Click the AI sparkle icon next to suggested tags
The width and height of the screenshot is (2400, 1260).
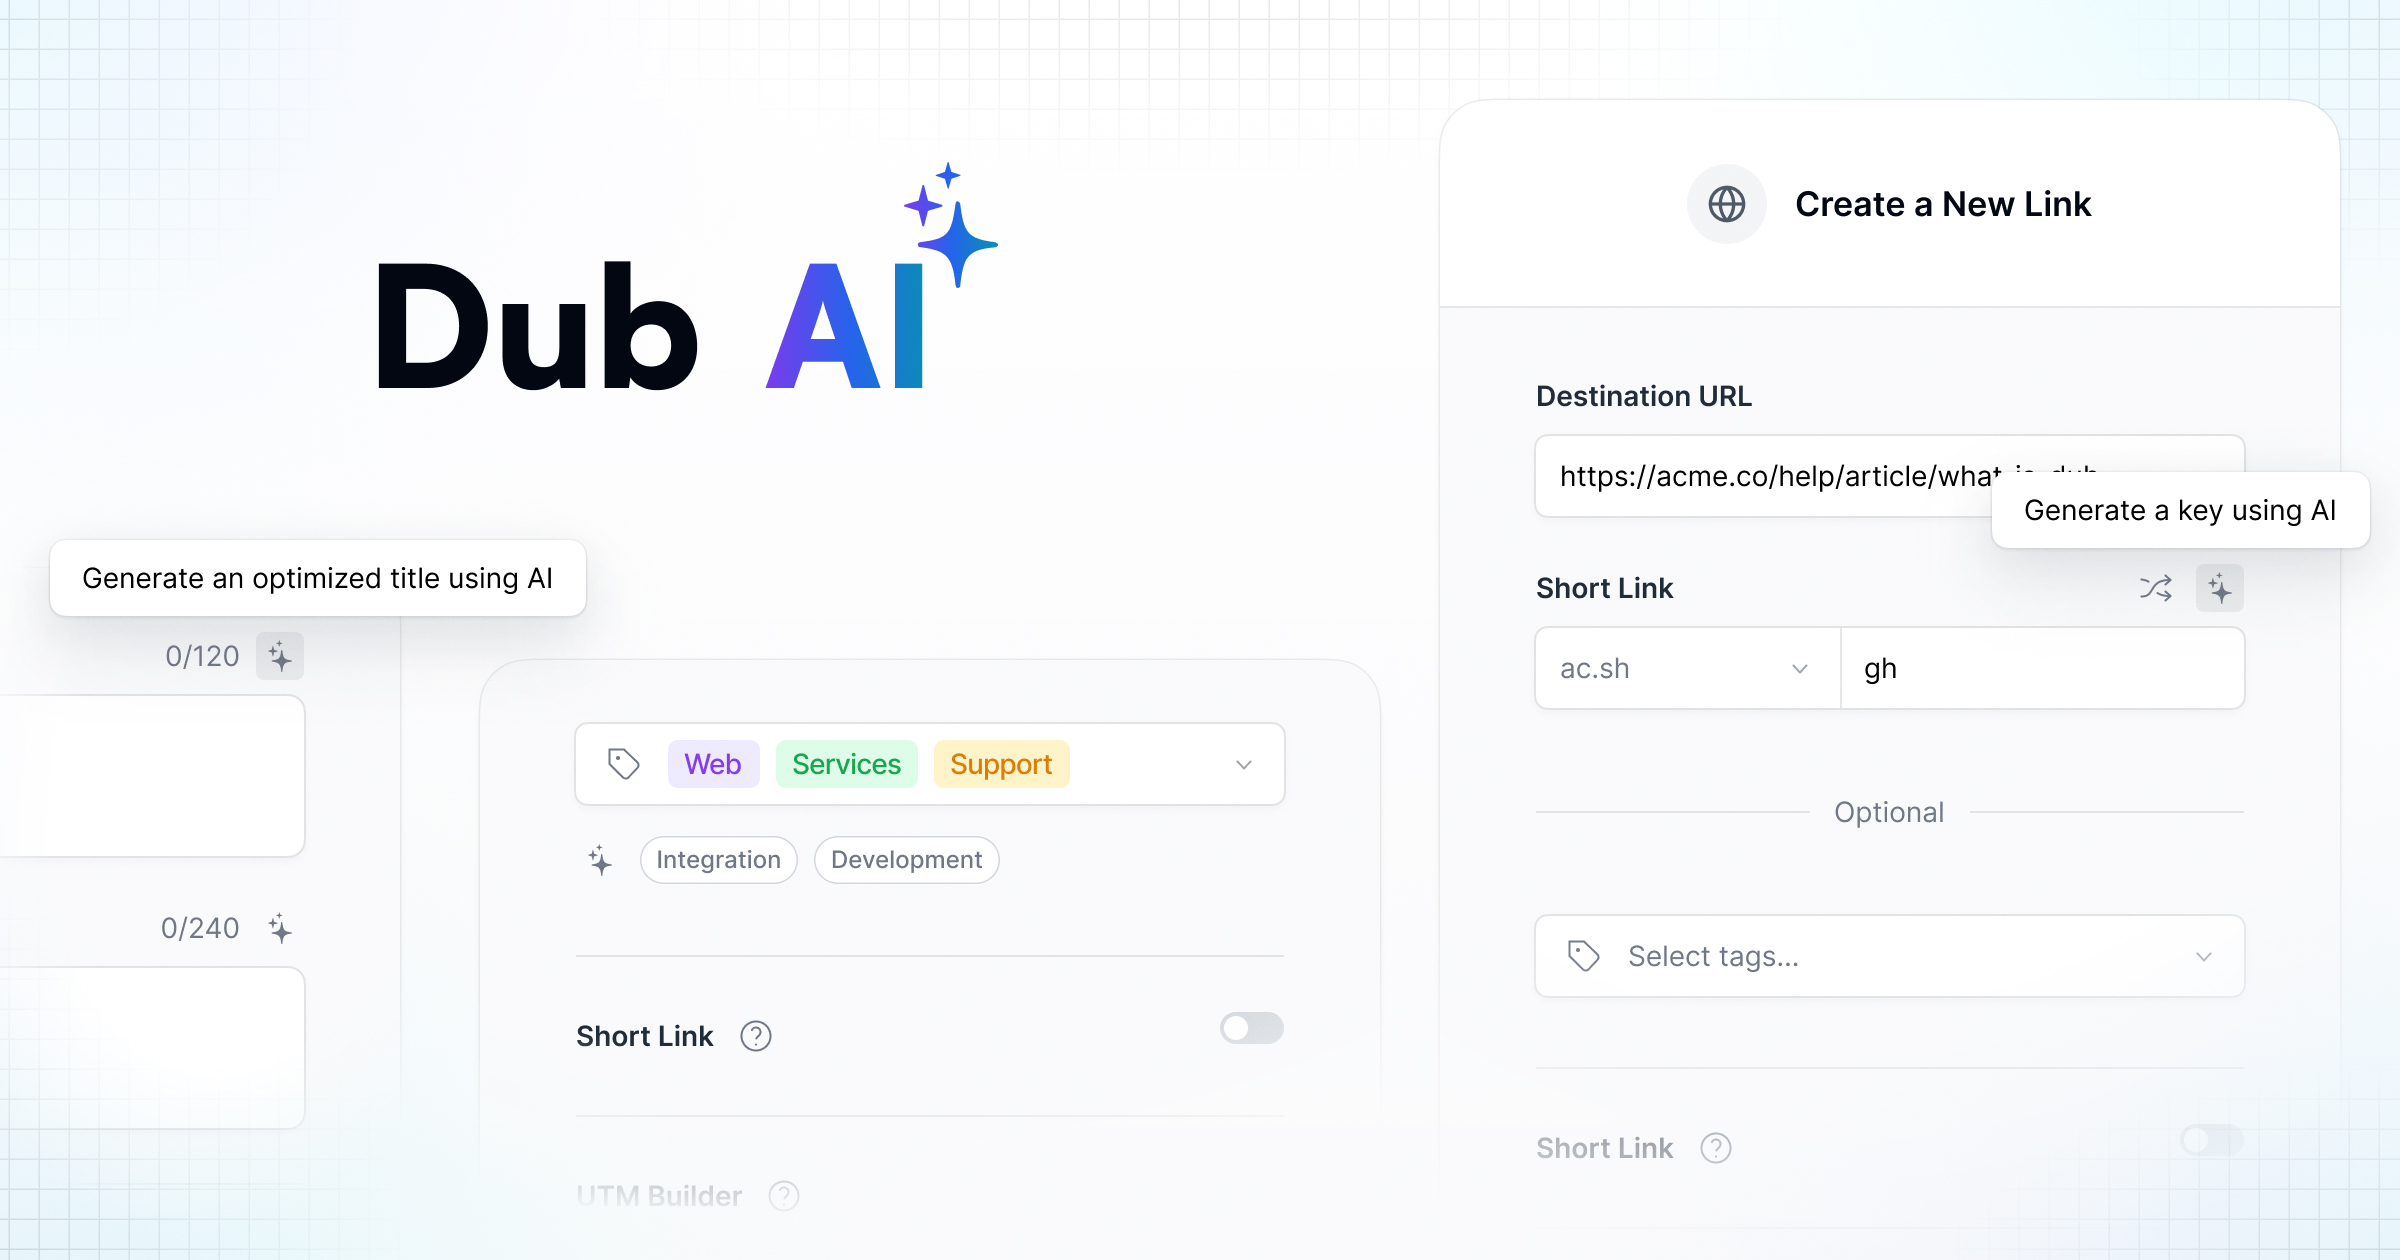pyautogui.click(x=600, y=859)
